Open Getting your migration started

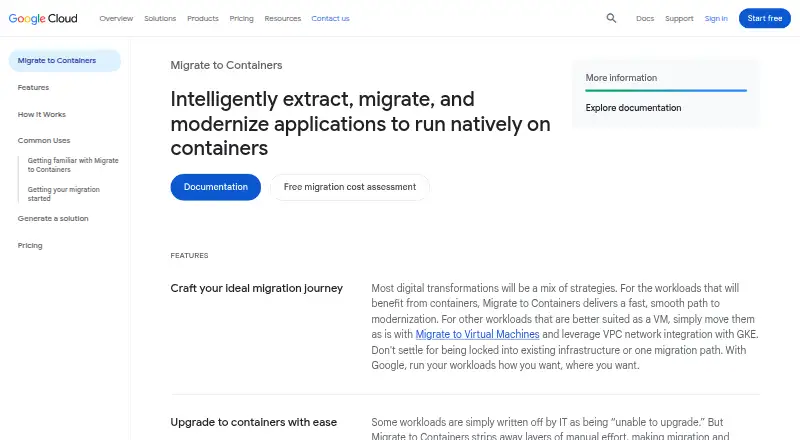64,194
